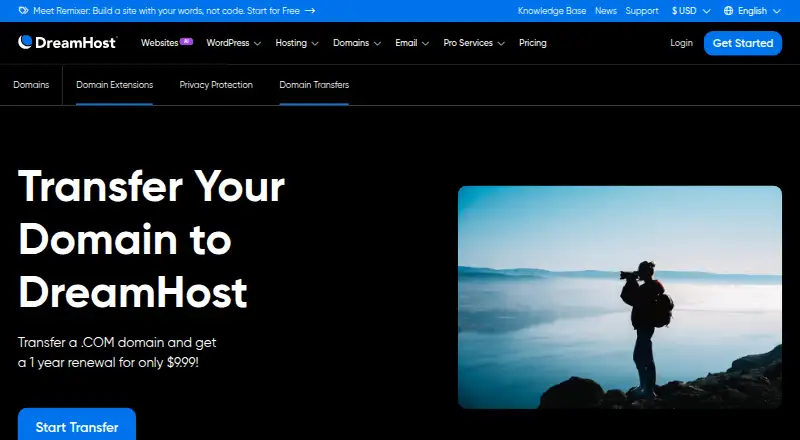The height and width of the screenshot is (440, 800).
Task: Select the Domain Transfers tab
Action: click(314, 85)
